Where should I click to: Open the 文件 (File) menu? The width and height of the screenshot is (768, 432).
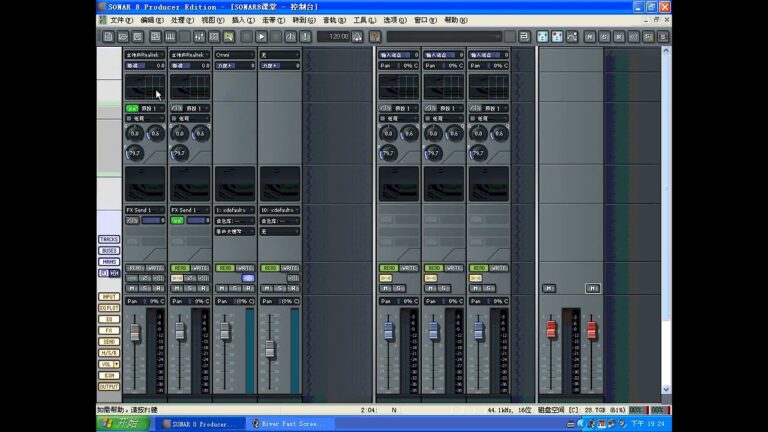(x=120, y=20)
